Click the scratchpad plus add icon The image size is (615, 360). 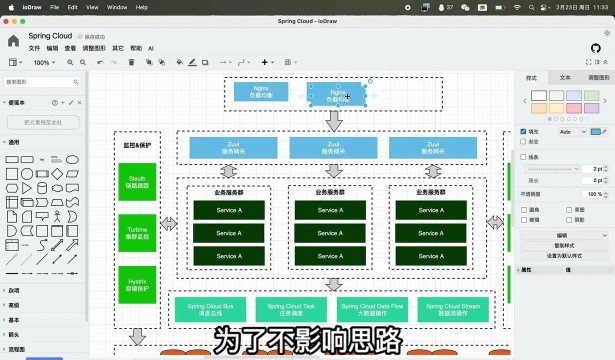(63, 103)
